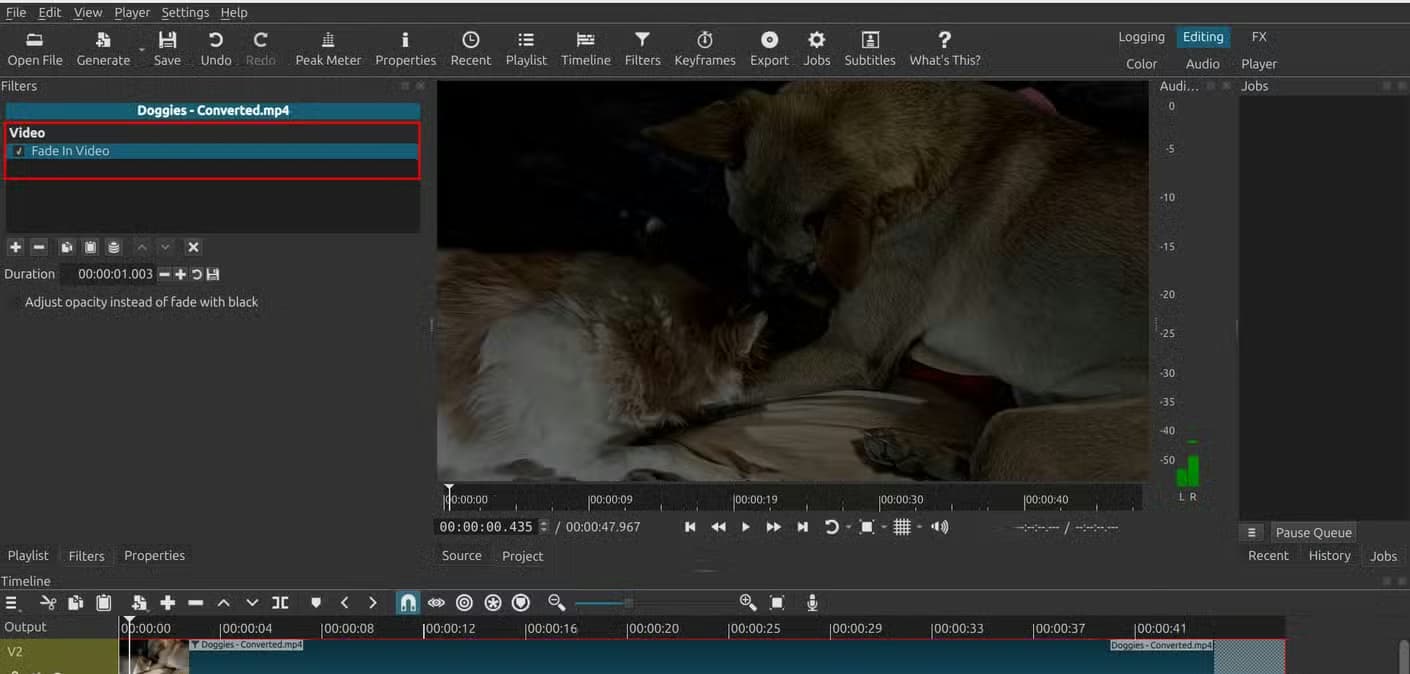Open the Help menu
This screenshot has height=674, width=1410.
click(x=234, y=12)
